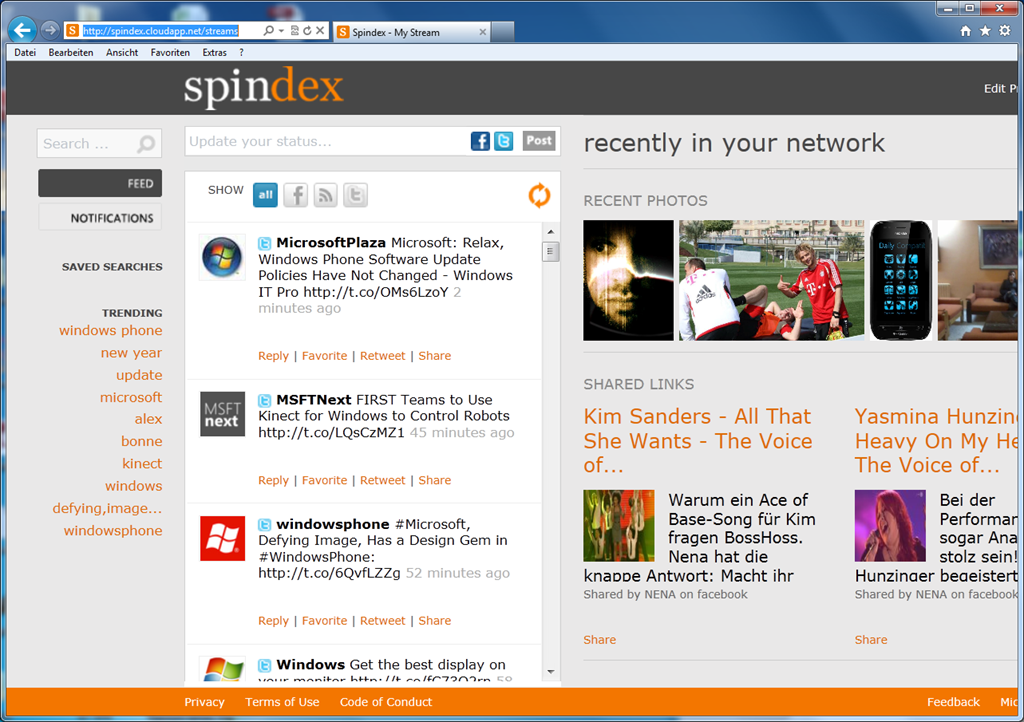Filter the feed by the Twitter icon

(355, 195)
